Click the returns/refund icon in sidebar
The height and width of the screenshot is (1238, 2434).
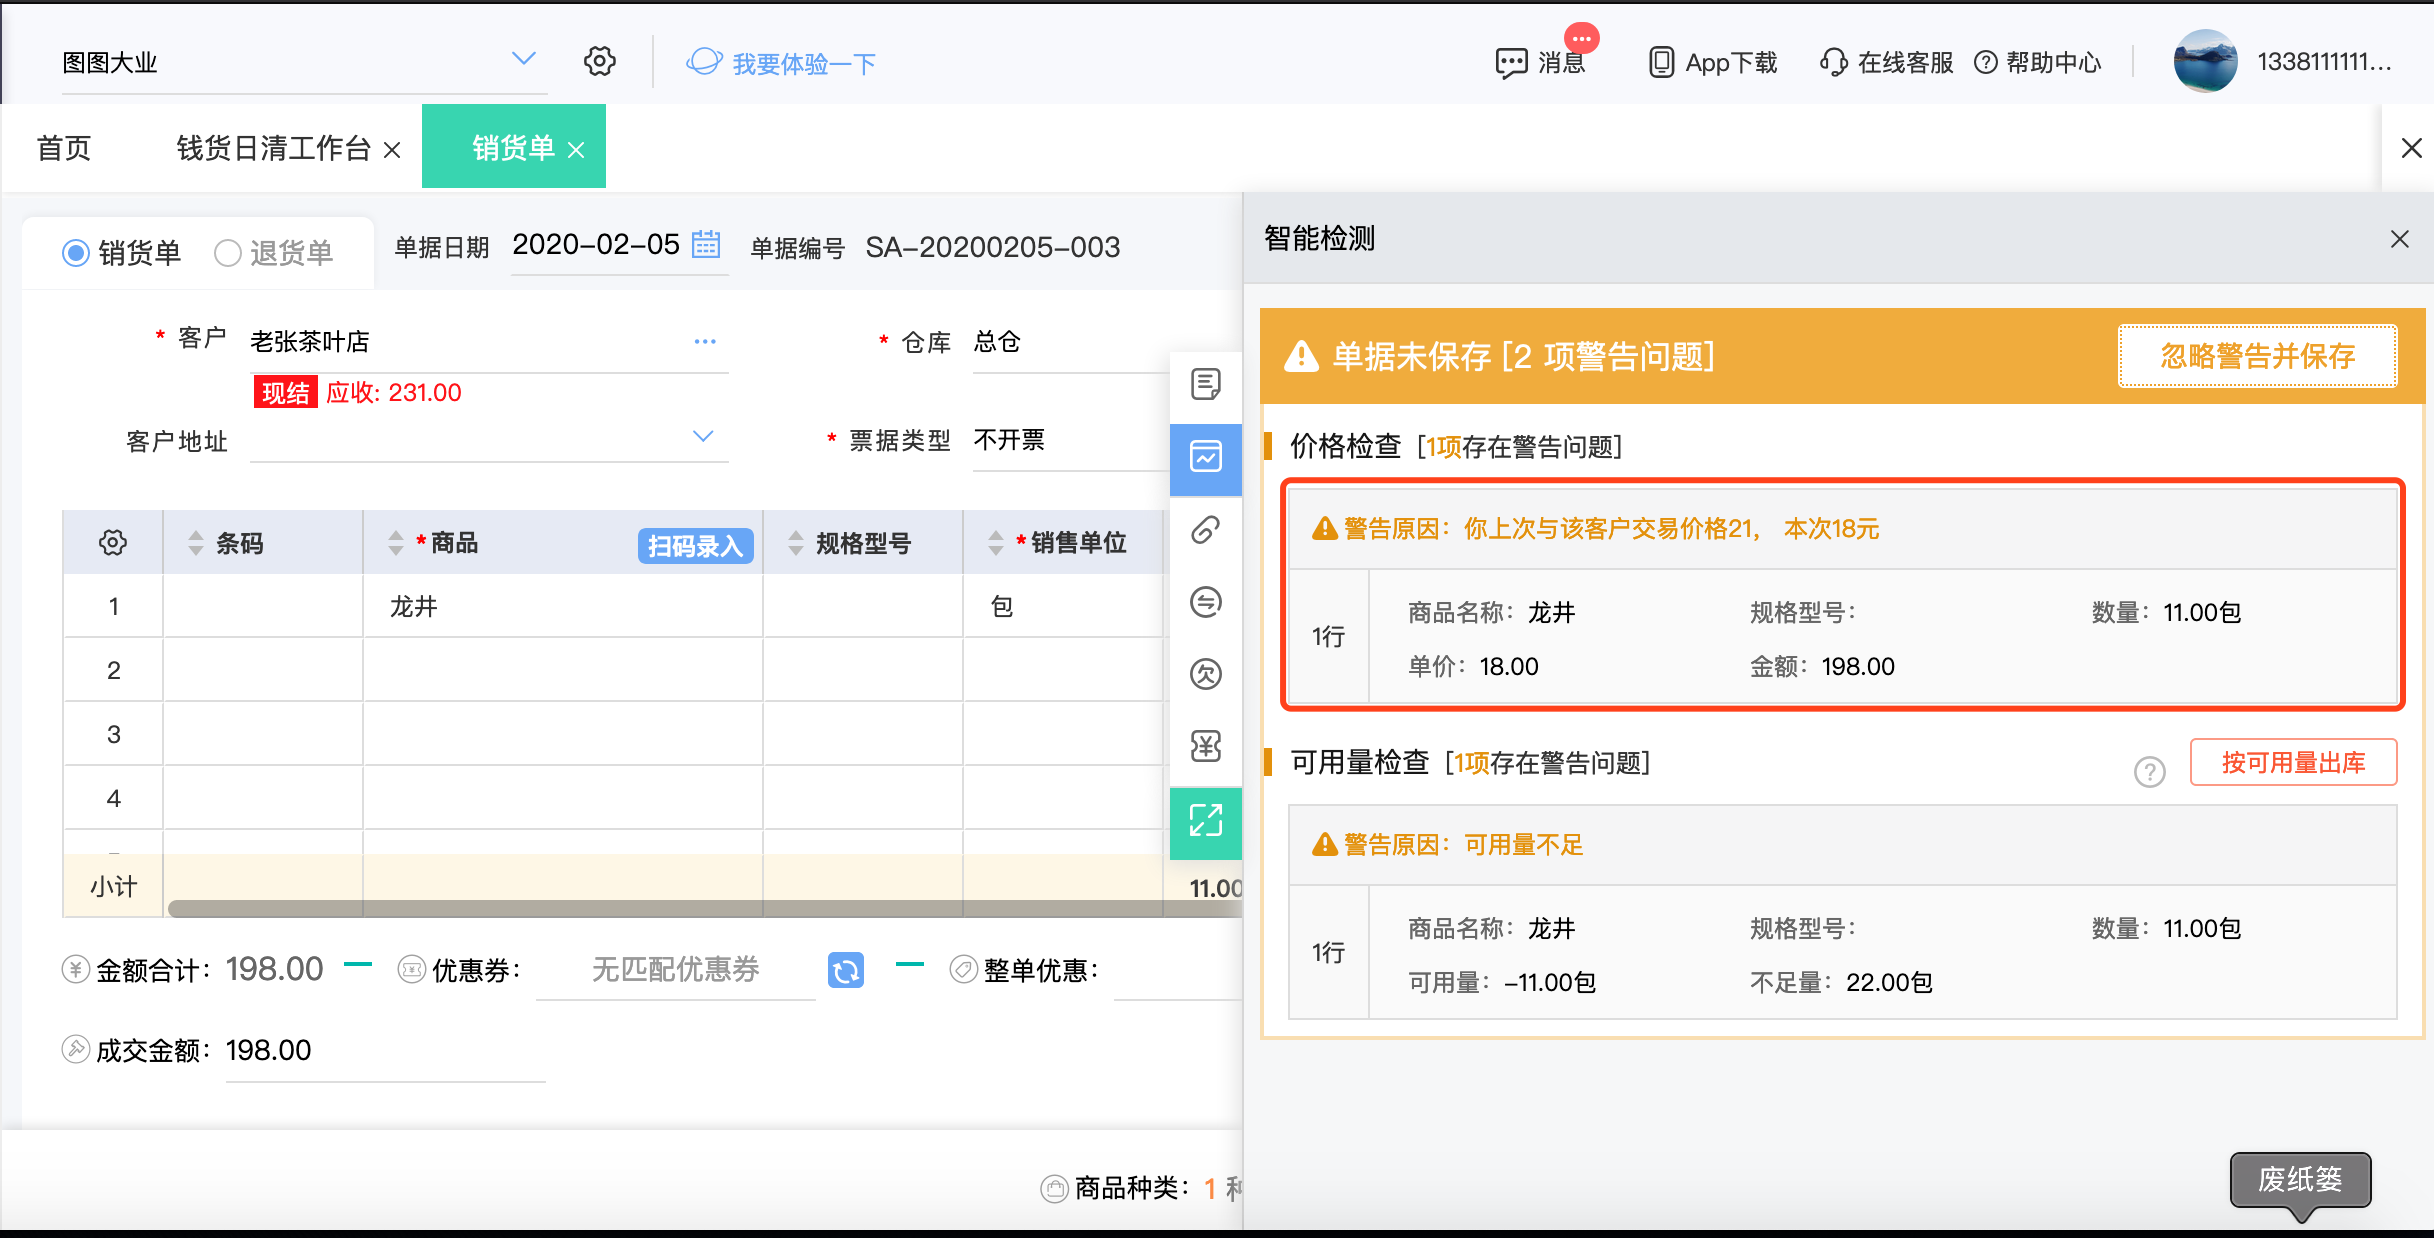coord(1204,603)
